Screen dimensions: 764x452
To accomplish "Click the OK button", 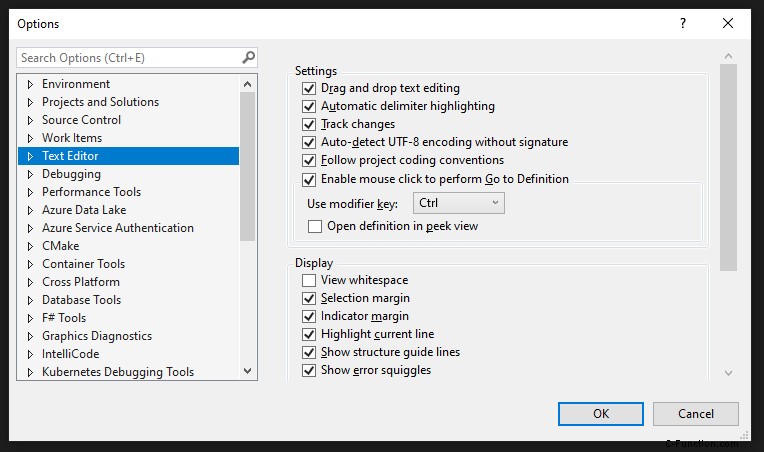I will [x=600, y=413].
